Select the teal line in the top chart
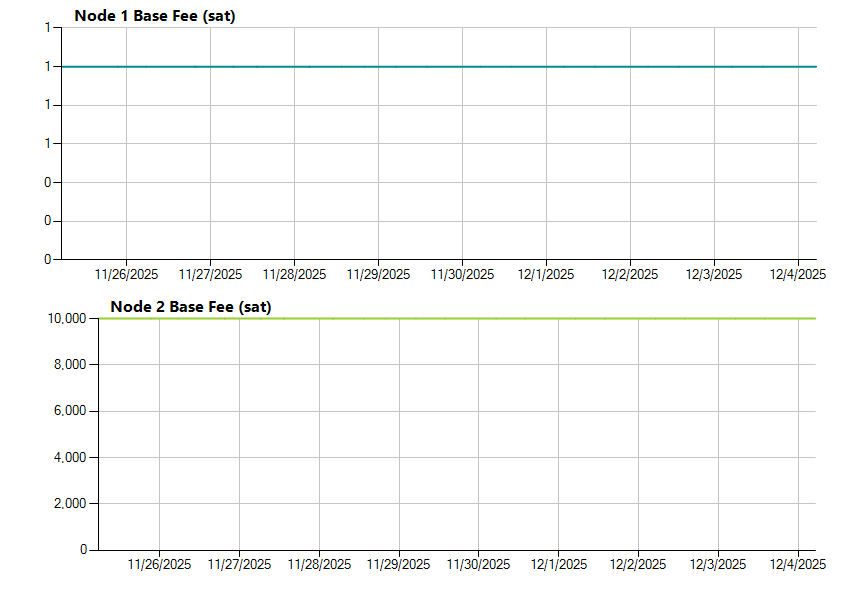The width and height of the screenshot is (860, 600). (440, 66)
